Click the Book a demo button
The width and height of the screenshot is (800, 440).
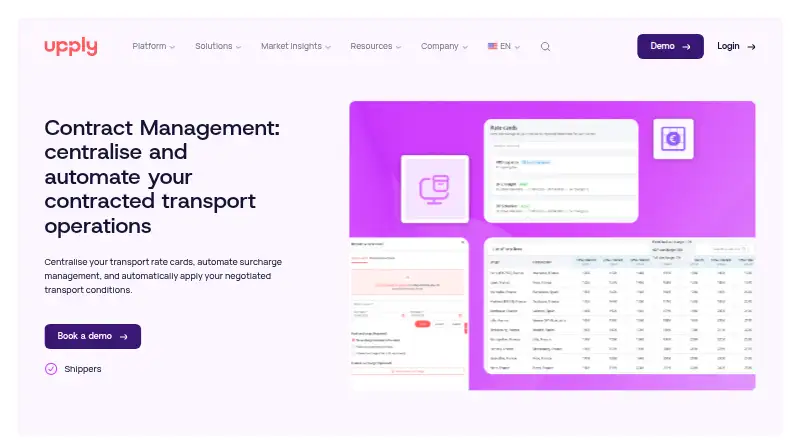[92, 336]
